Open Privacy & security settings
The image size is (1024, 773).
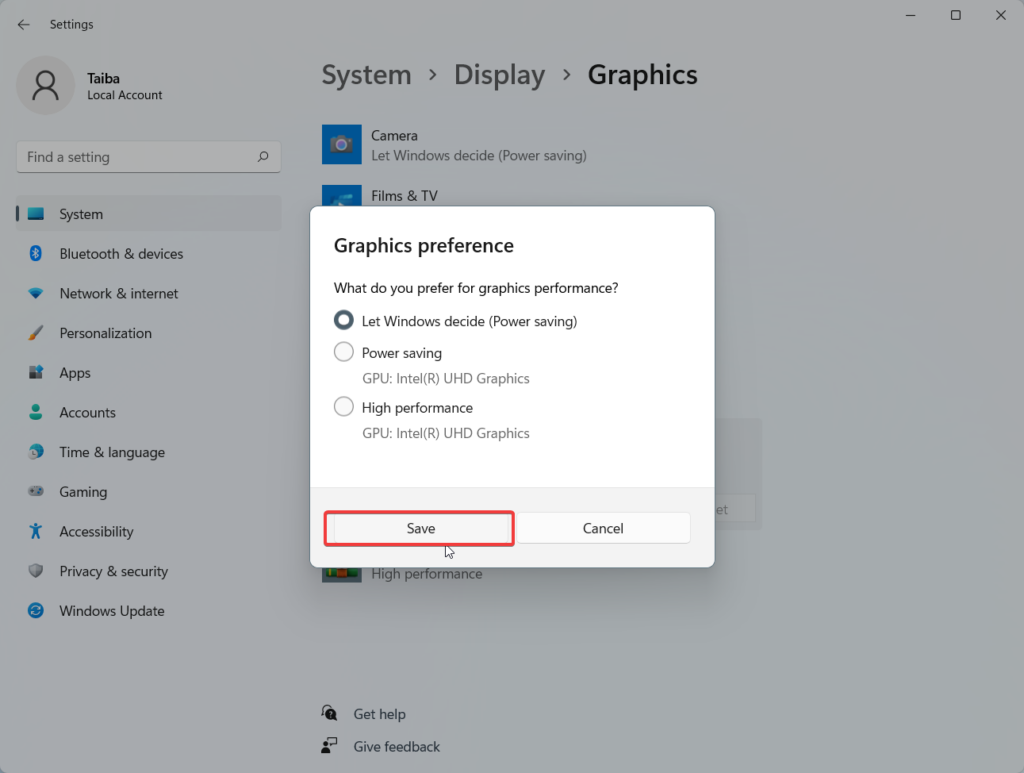click(x=112, y=571)
